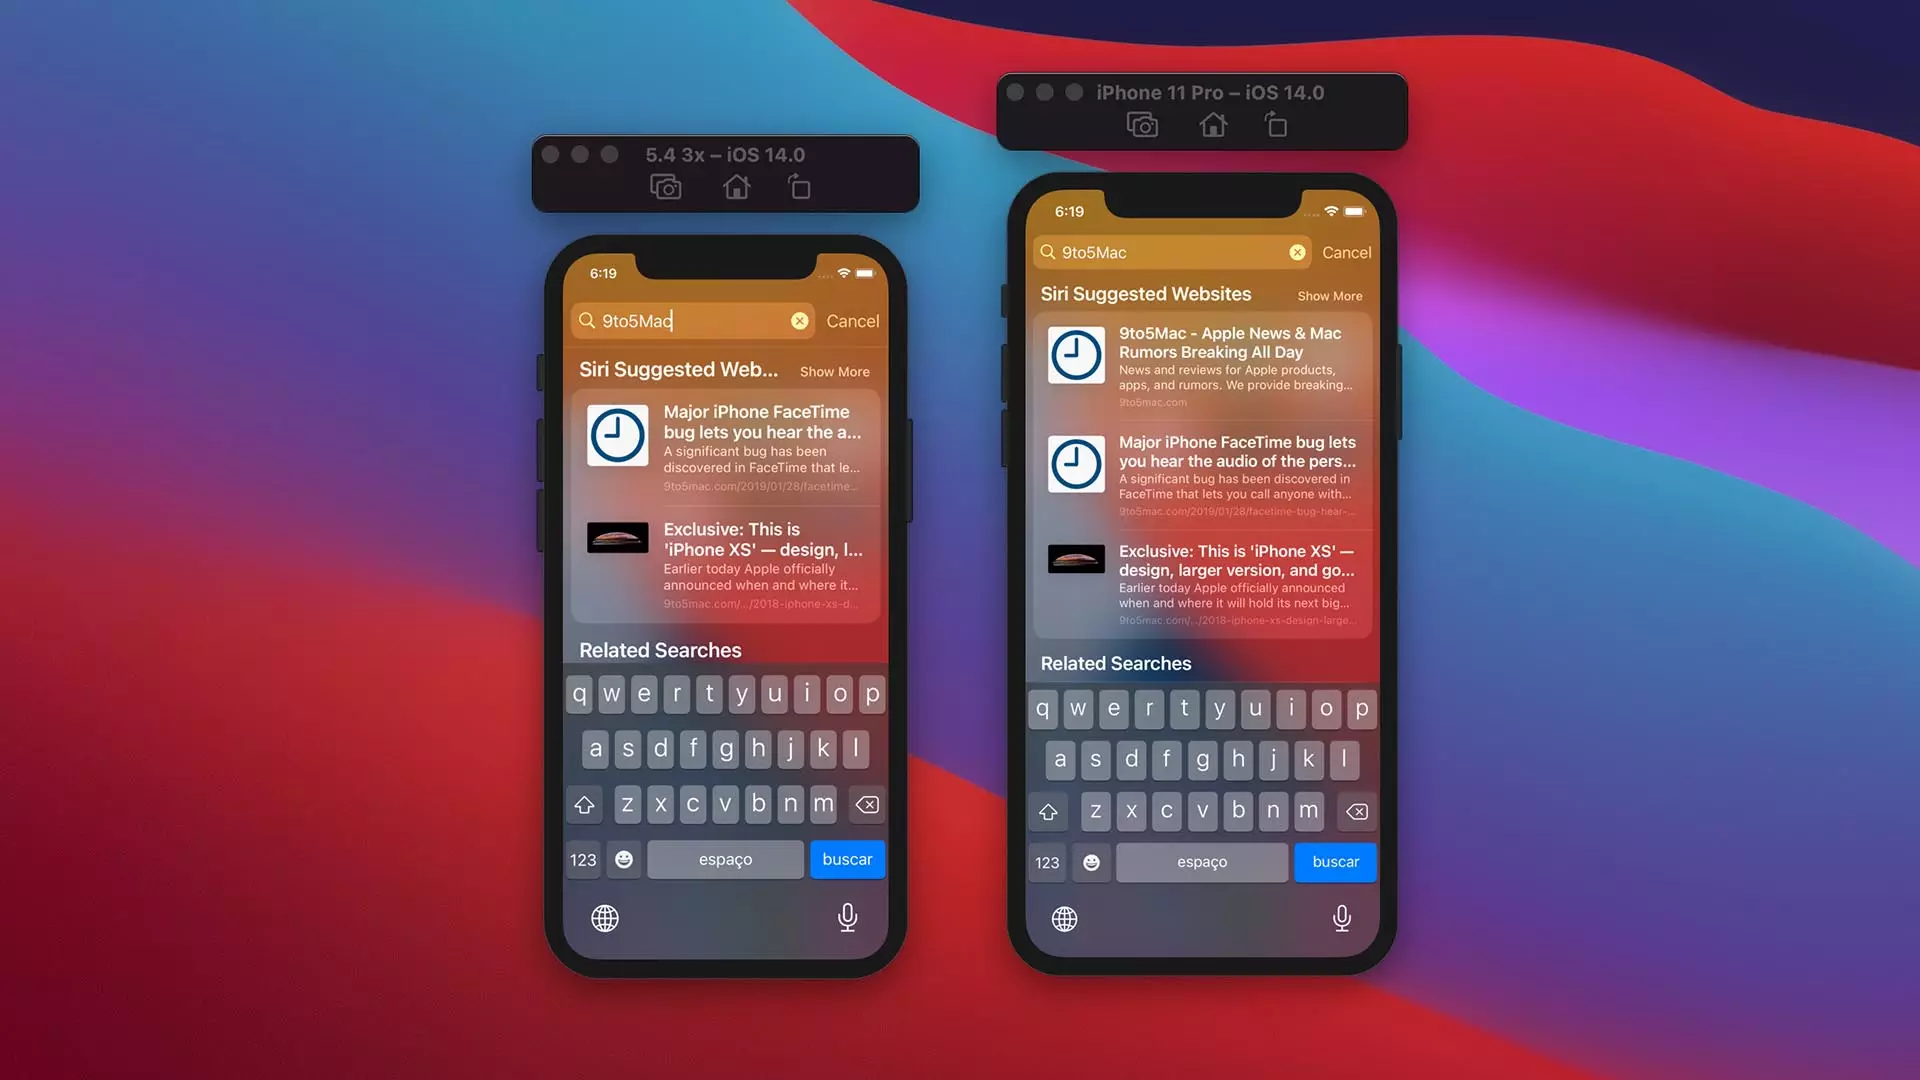Click the screenshot capture icon on left simulator

pos(665,185)
